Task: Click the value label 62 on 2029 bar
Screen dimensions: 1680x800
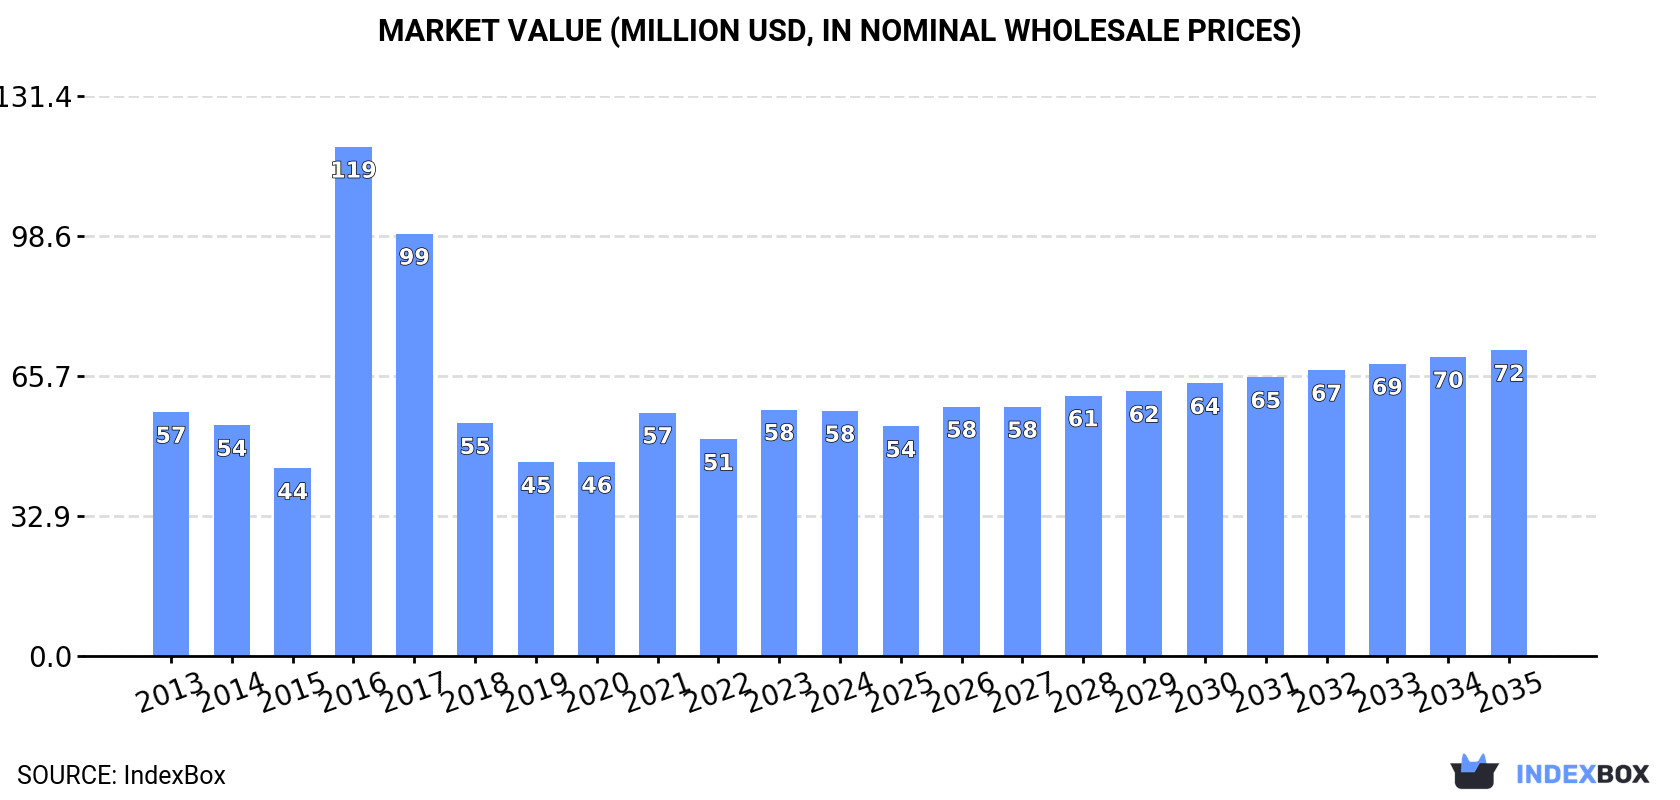Action: [1144, 414]
